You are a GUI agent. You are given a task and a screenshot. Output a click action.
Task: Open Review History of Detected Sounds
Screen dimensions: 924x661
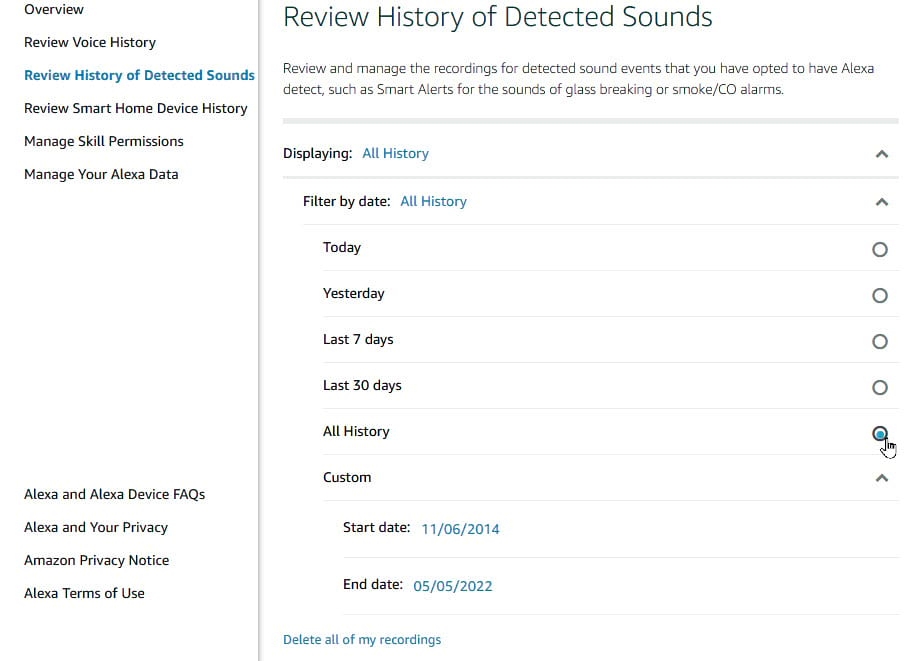click(139, 75)
